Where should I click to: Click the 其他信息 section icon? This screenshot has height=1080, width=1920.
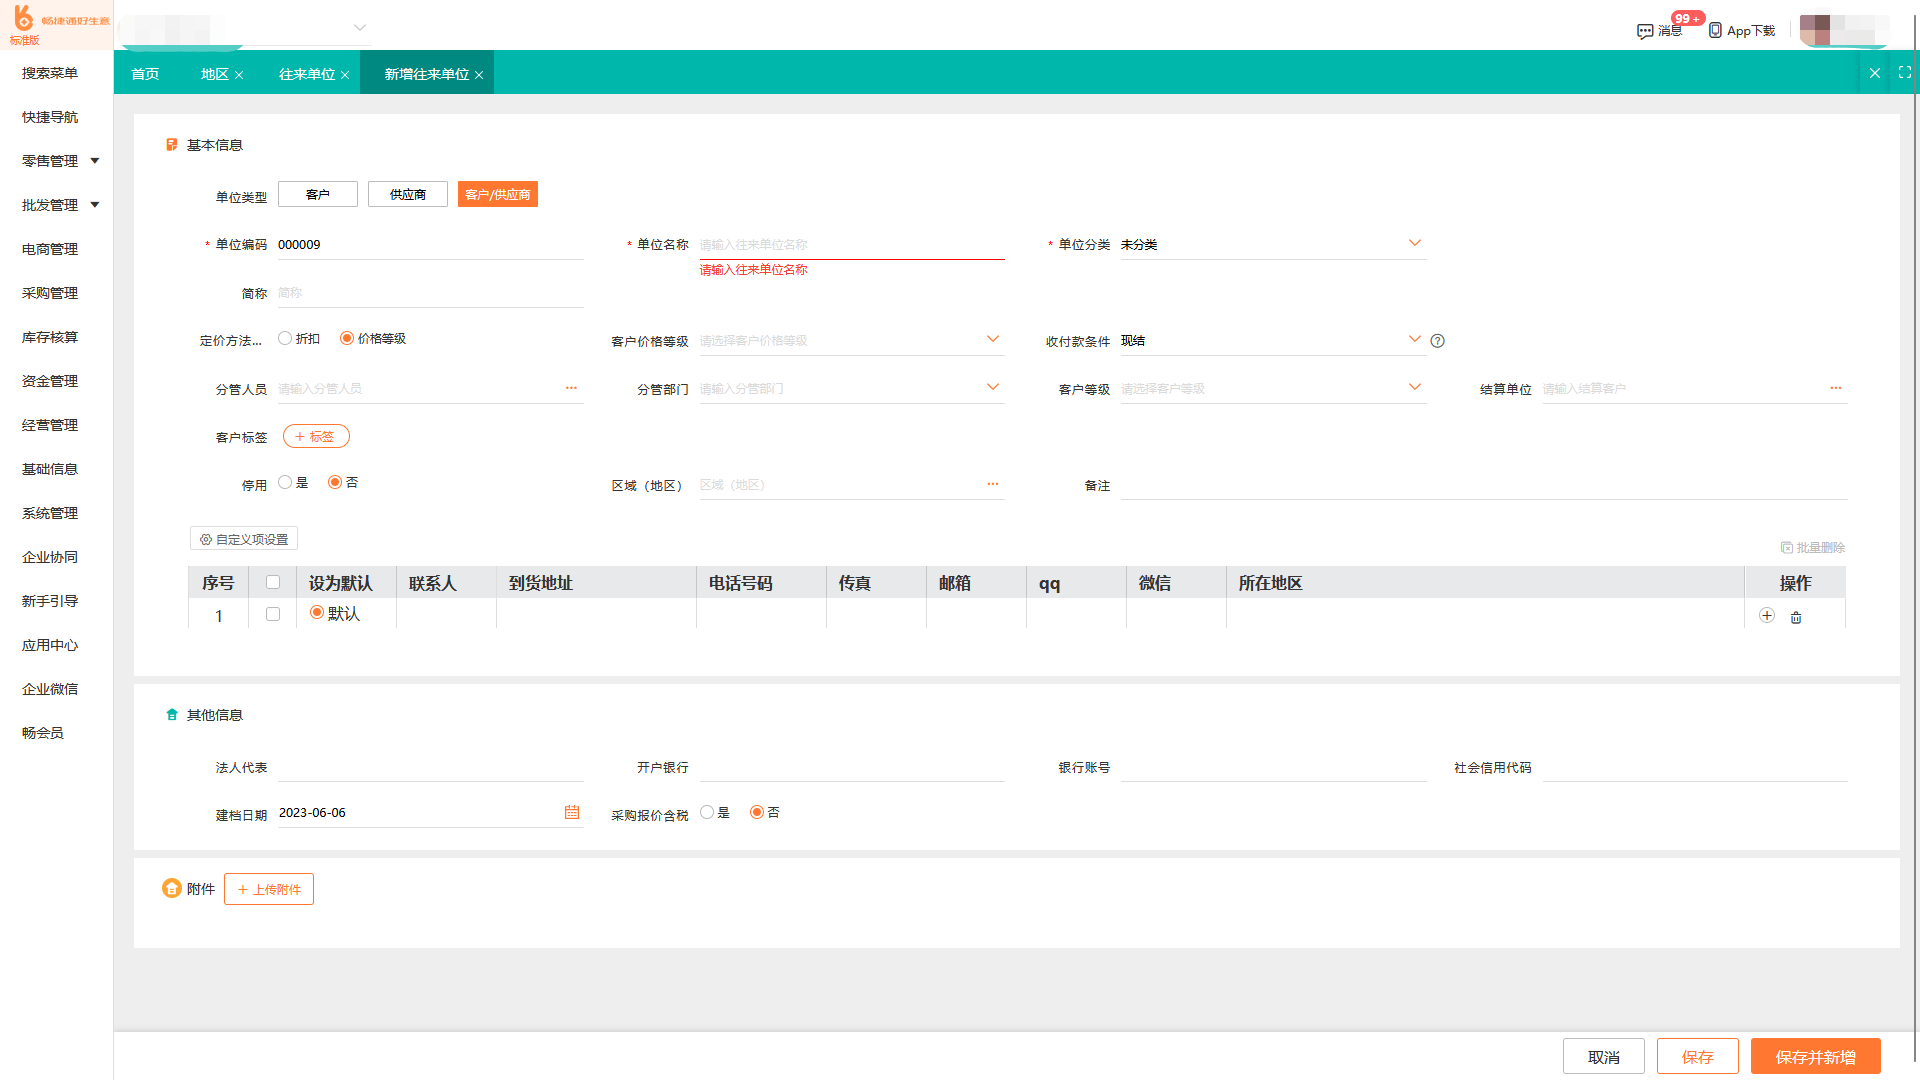[x=171, y=715]
